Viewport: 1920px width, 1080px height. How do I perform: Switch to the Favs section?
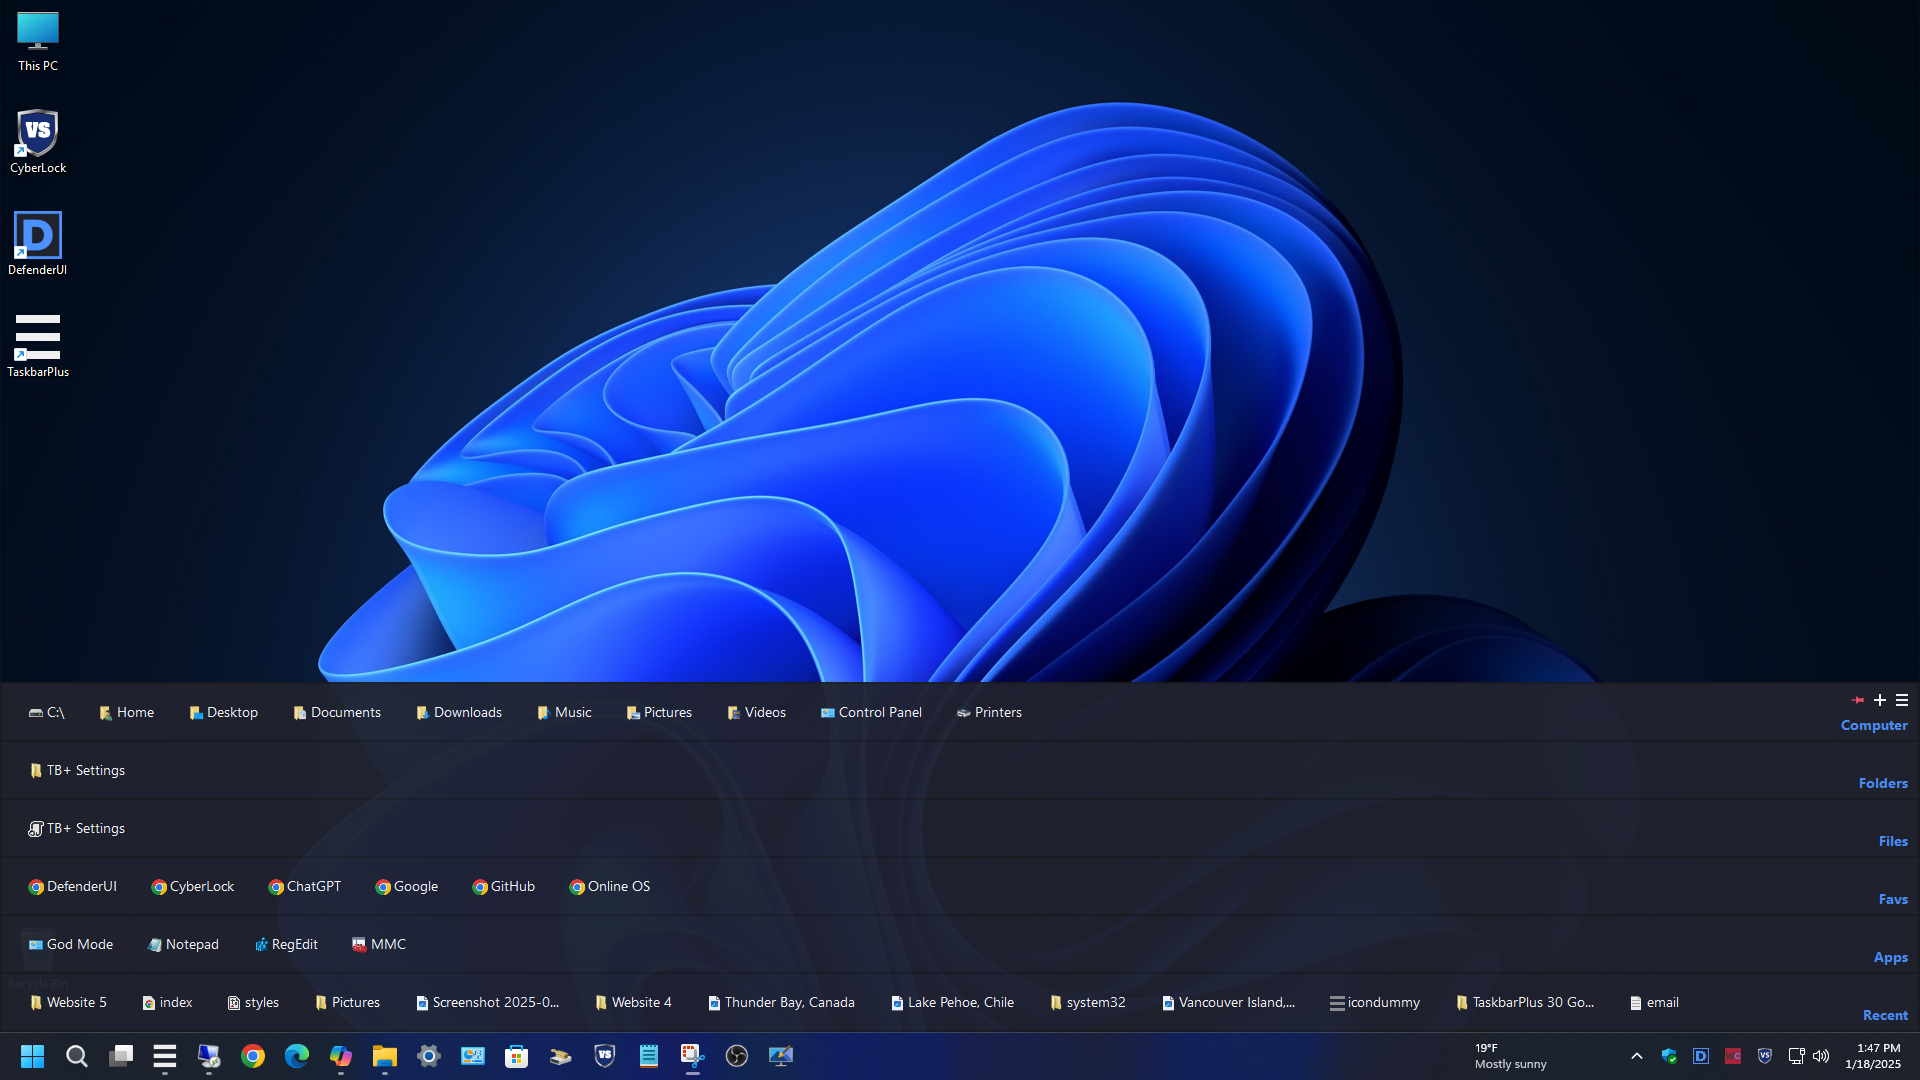click(1890, 899)
